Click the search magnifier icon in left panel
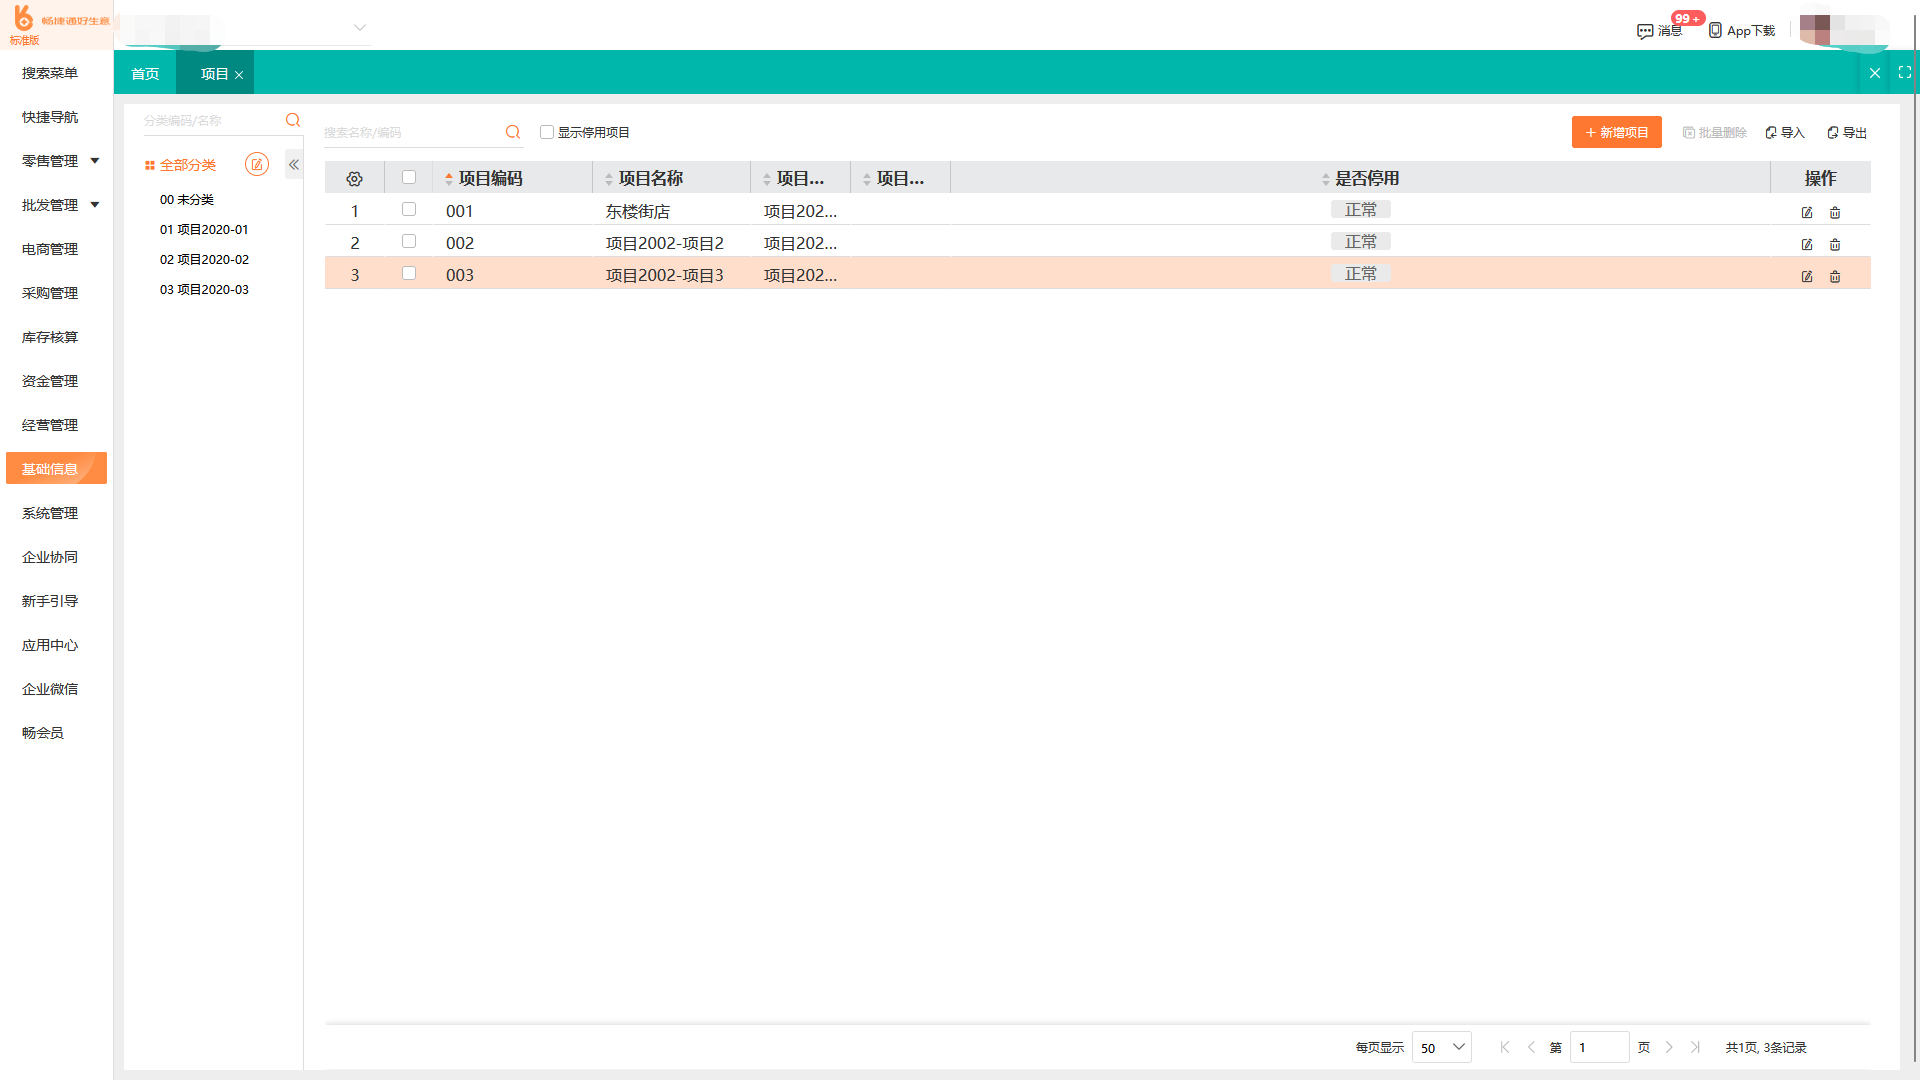Screen dimensions: 1920x1080 point(293,120)
